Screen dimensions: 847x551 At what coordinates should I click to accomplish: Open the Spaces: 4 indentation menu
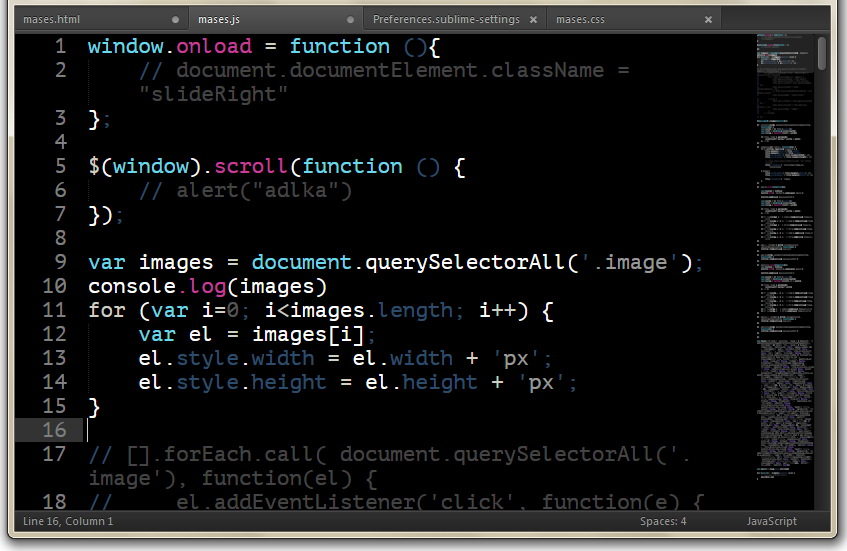click(x=663, y=521)
